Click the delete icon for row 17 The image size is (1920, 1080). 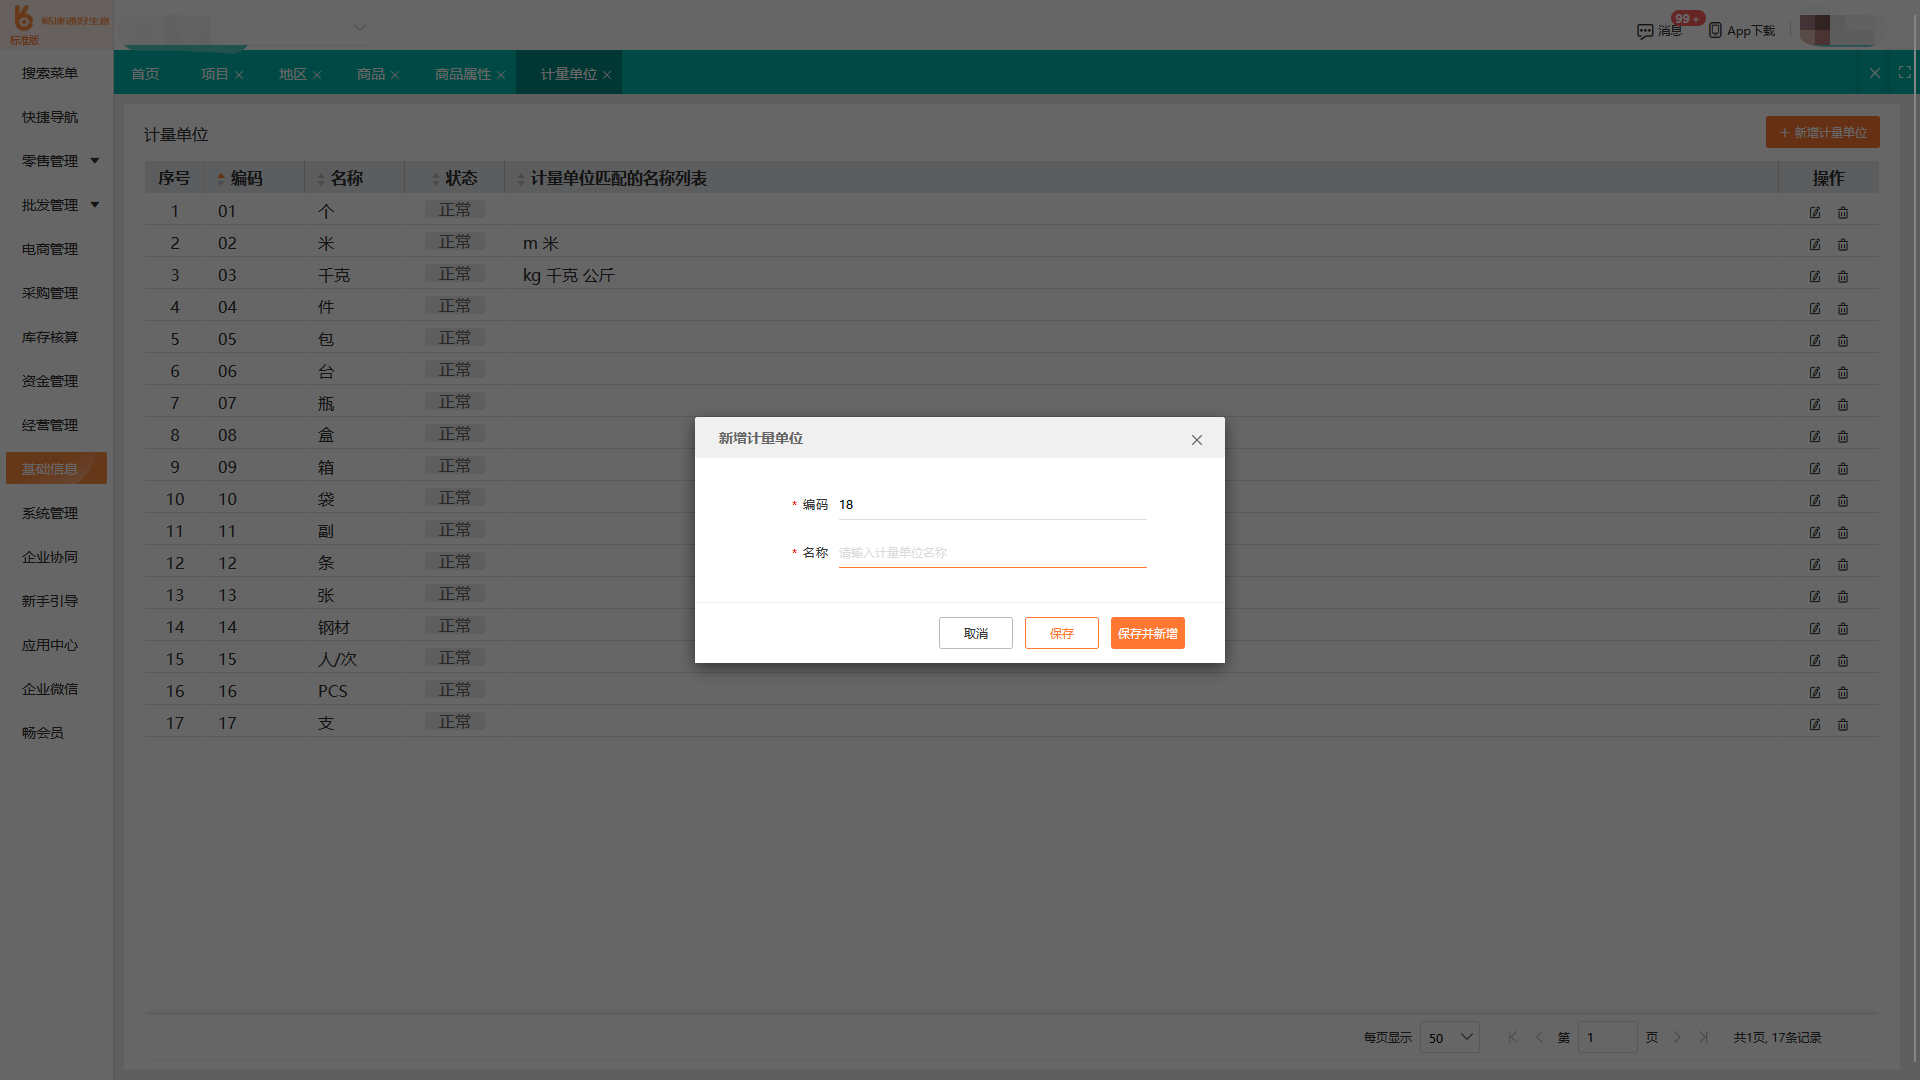[x=1842, y=724]
